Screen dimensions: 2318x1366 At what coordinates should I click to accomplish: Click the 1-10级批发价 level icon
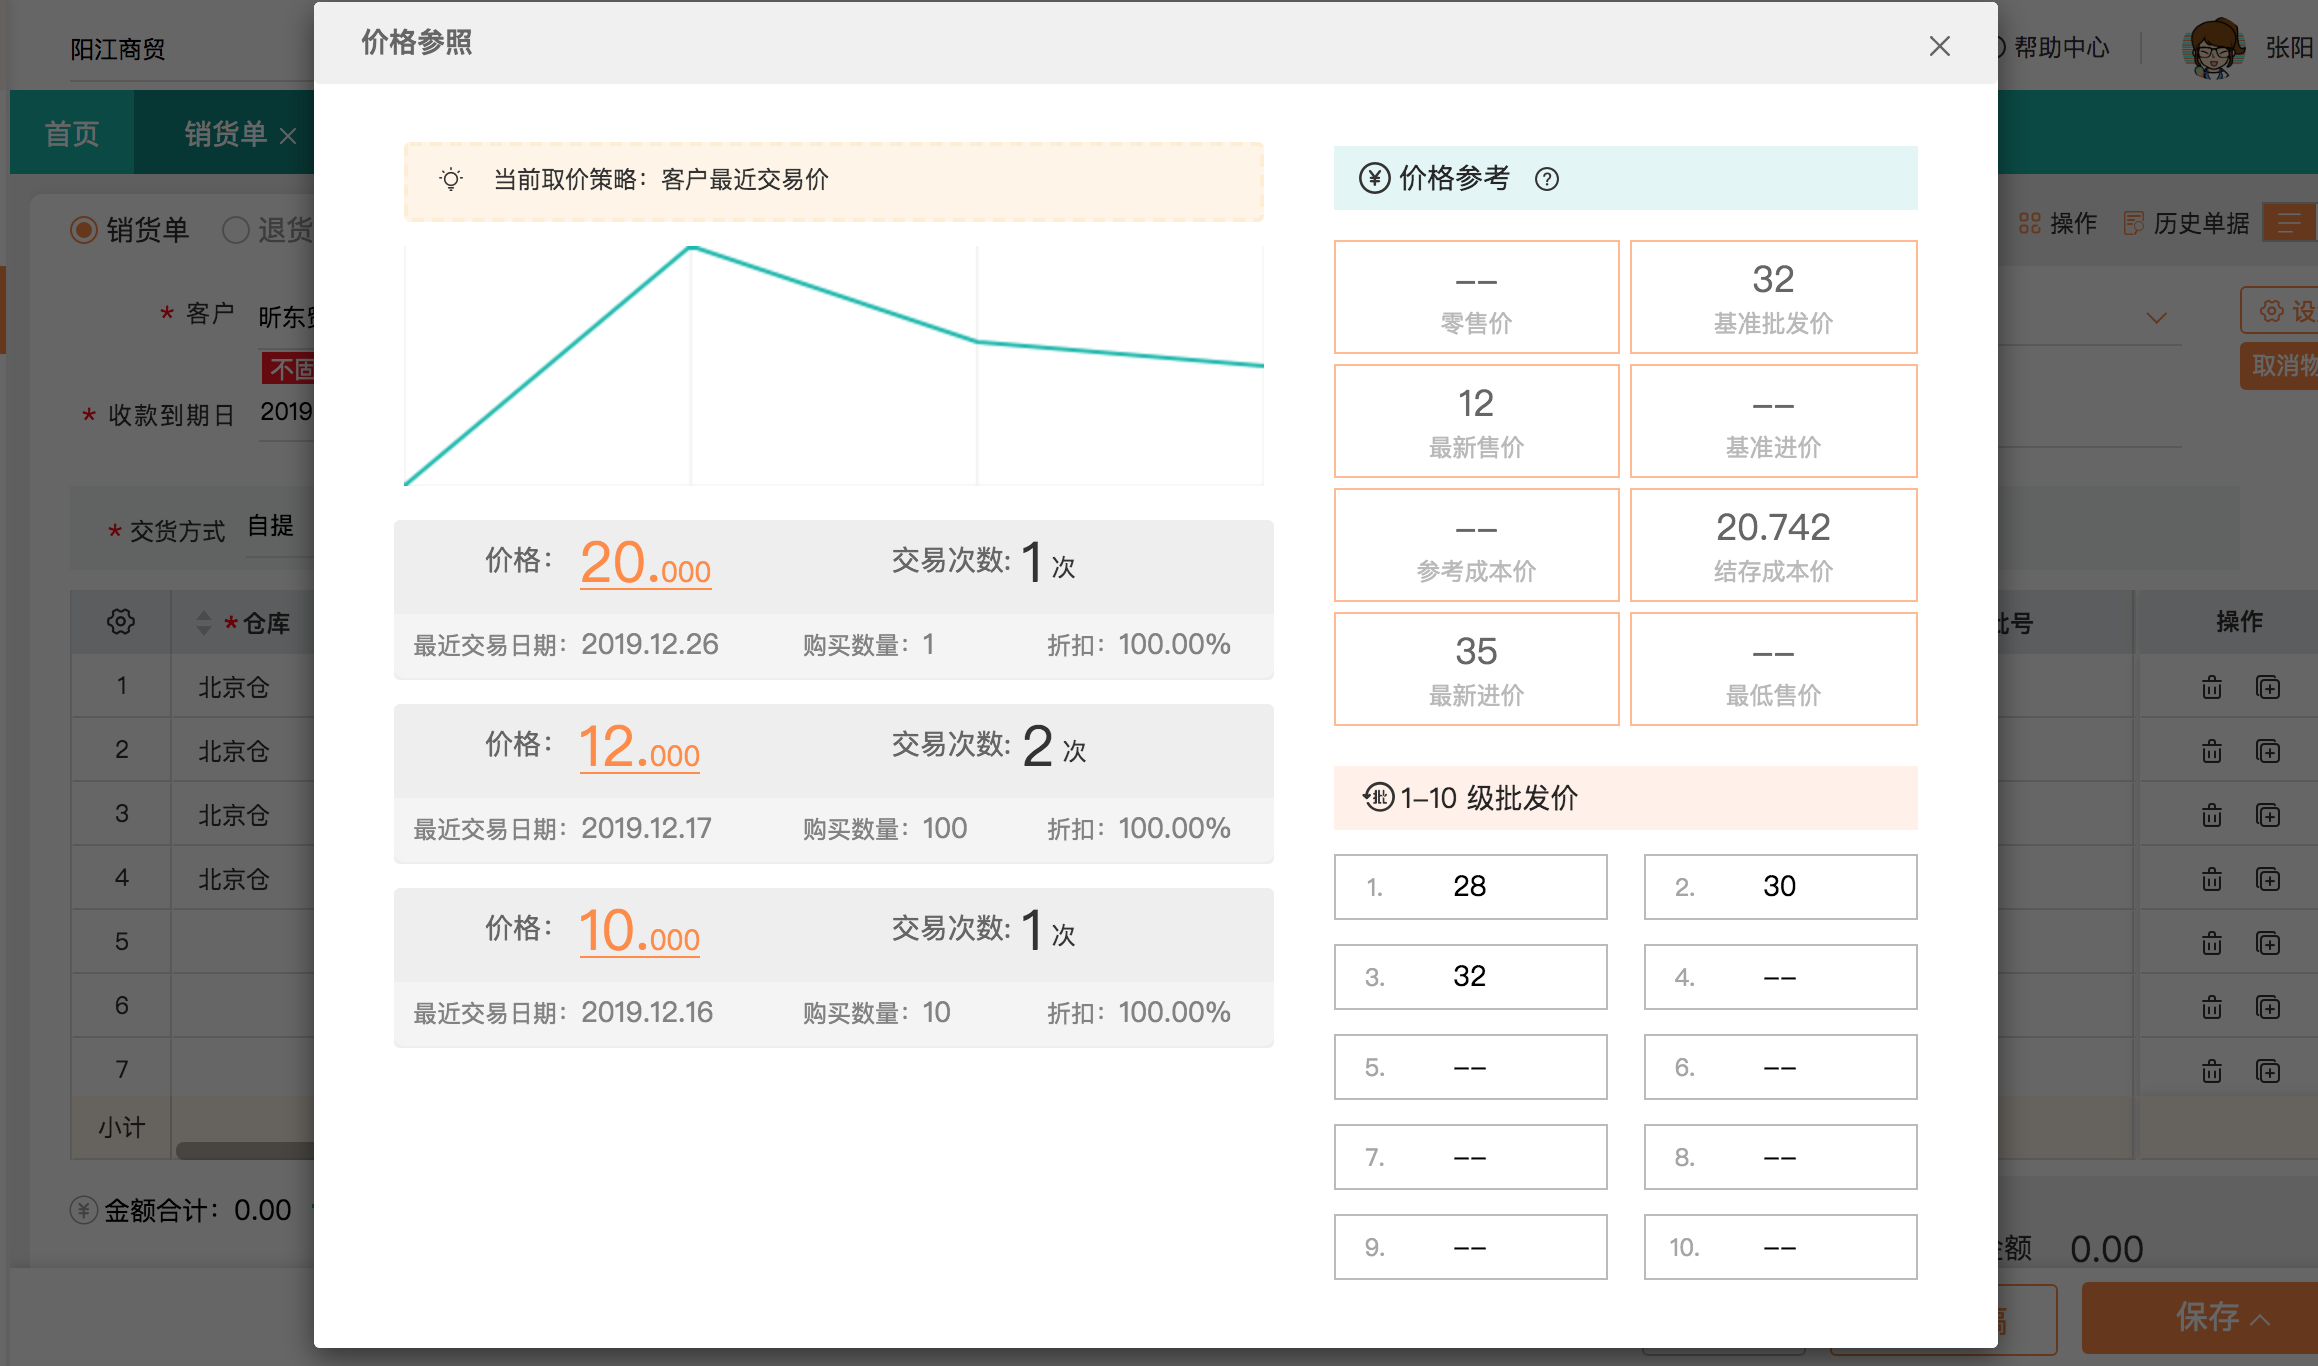[x=1372, y=795]
